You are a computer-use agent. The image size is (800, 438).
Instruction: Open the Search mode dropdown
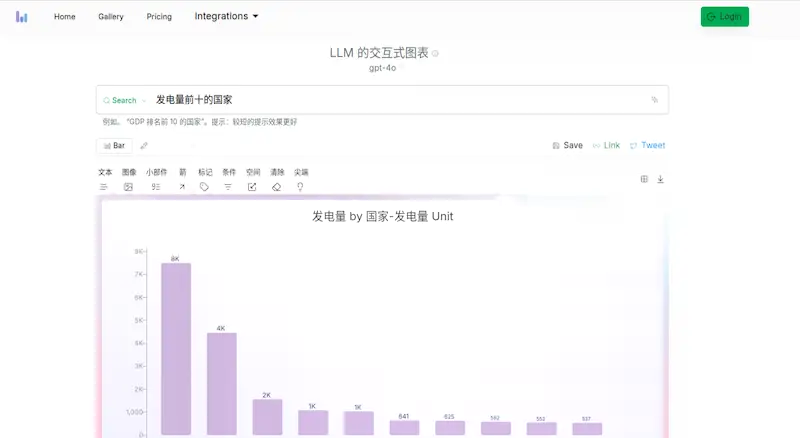[x=124, y=100]
